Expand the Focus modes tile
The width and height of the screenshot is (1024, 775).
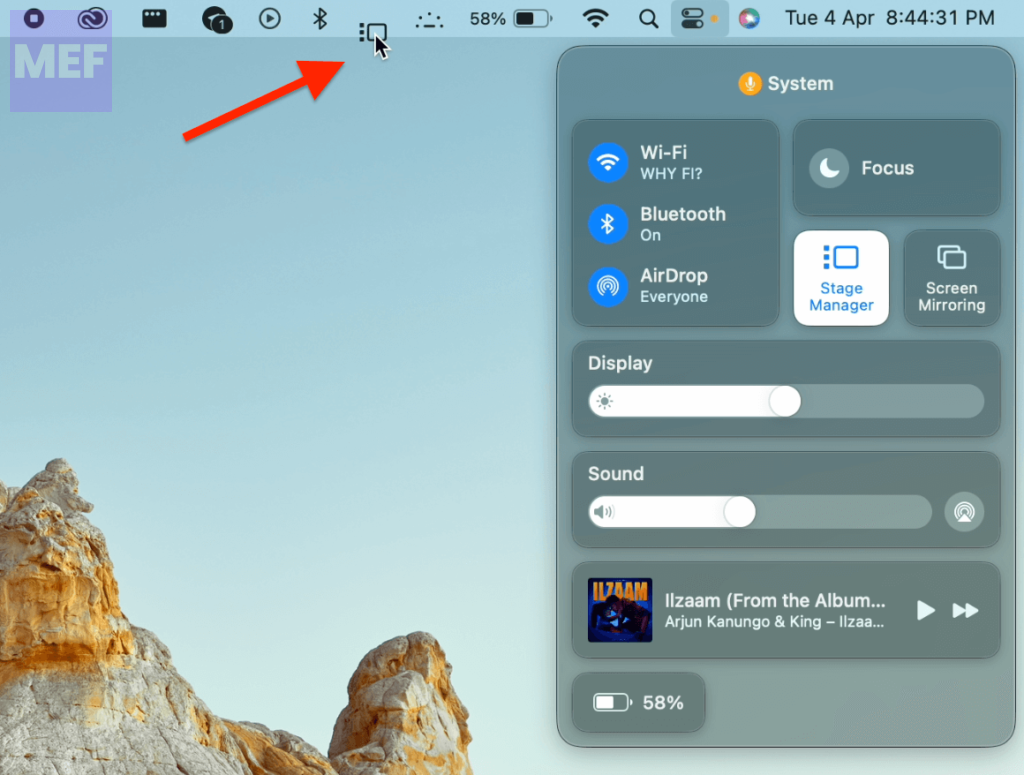coord(896,168)
